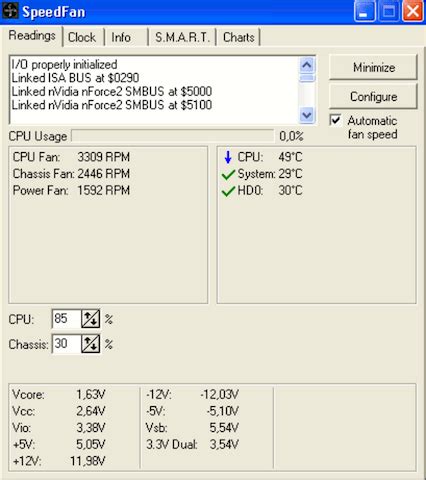This screenshot has width=426, height=480.
Task: Click the green checkmark beside System temperature
Action: [228, 174]
